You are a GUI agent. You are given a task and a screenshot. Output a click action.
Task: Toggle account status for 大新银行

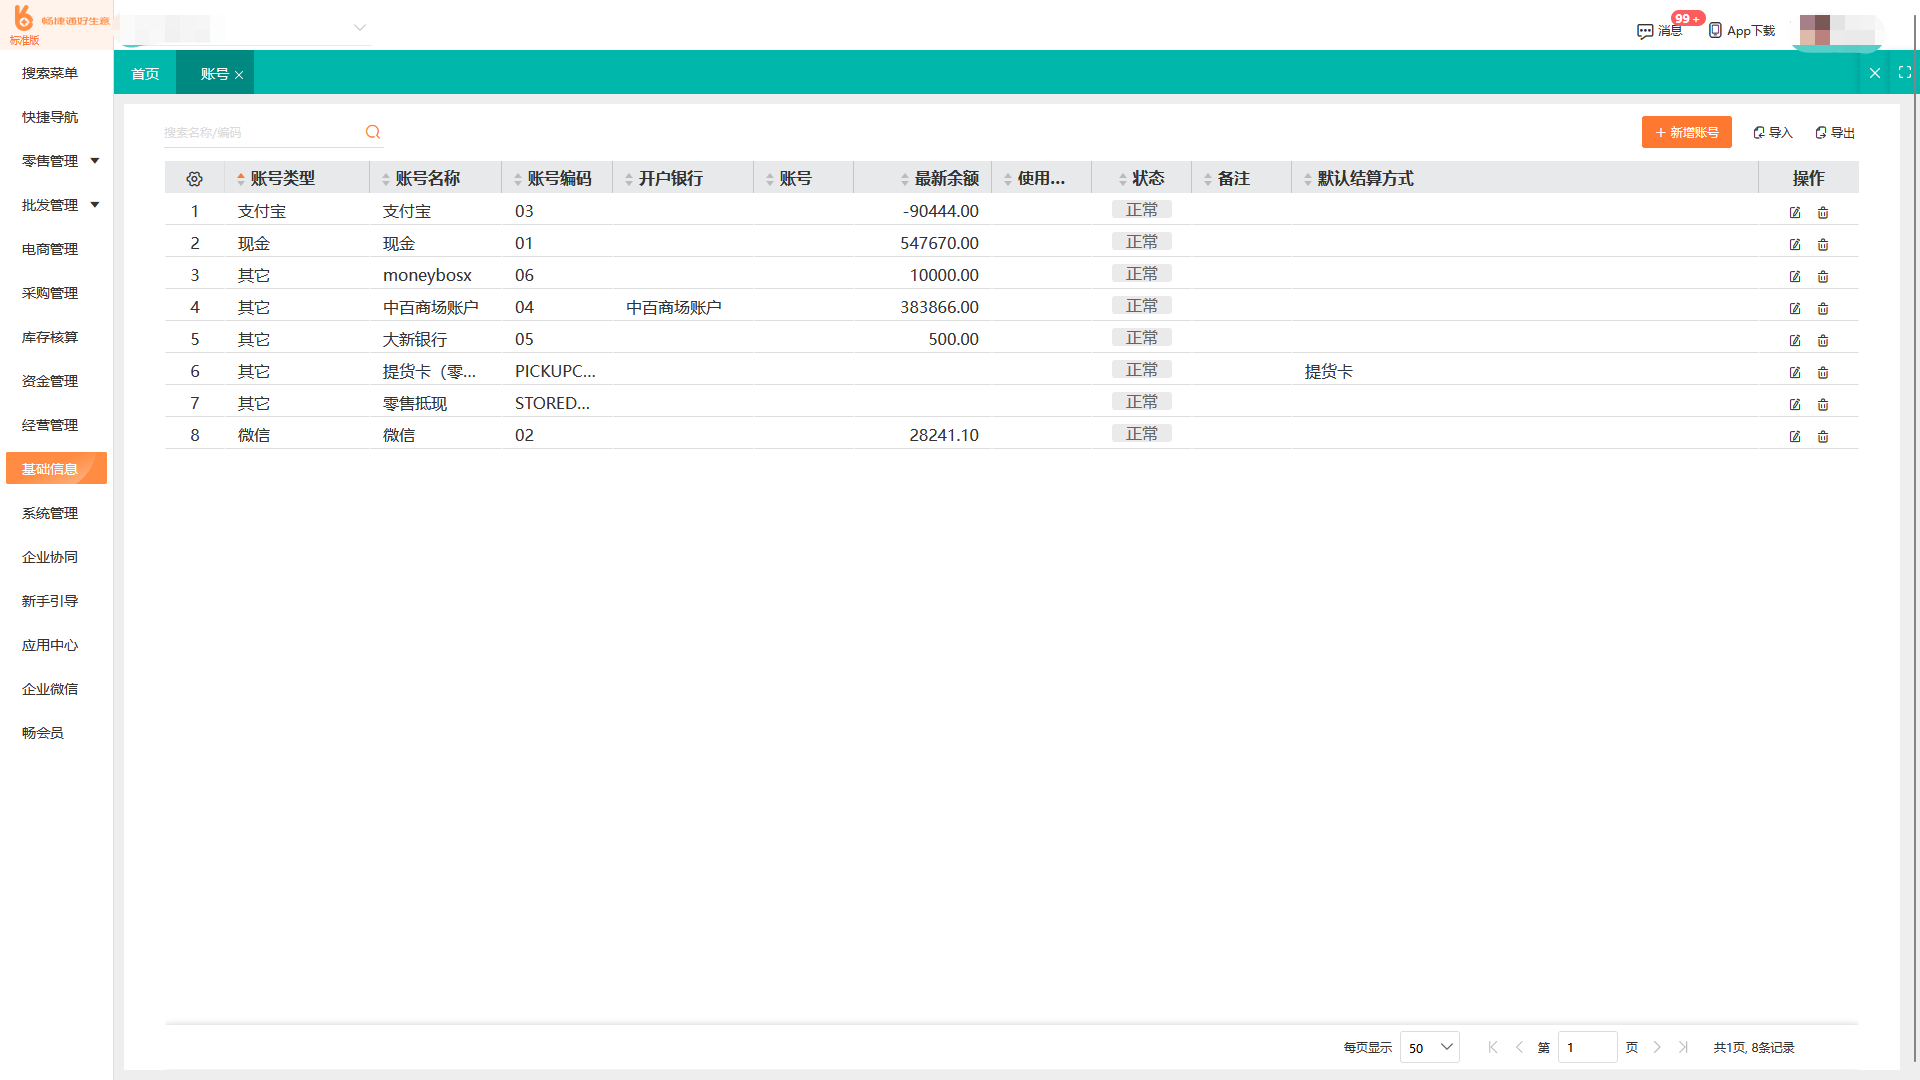pos(1143,338)
